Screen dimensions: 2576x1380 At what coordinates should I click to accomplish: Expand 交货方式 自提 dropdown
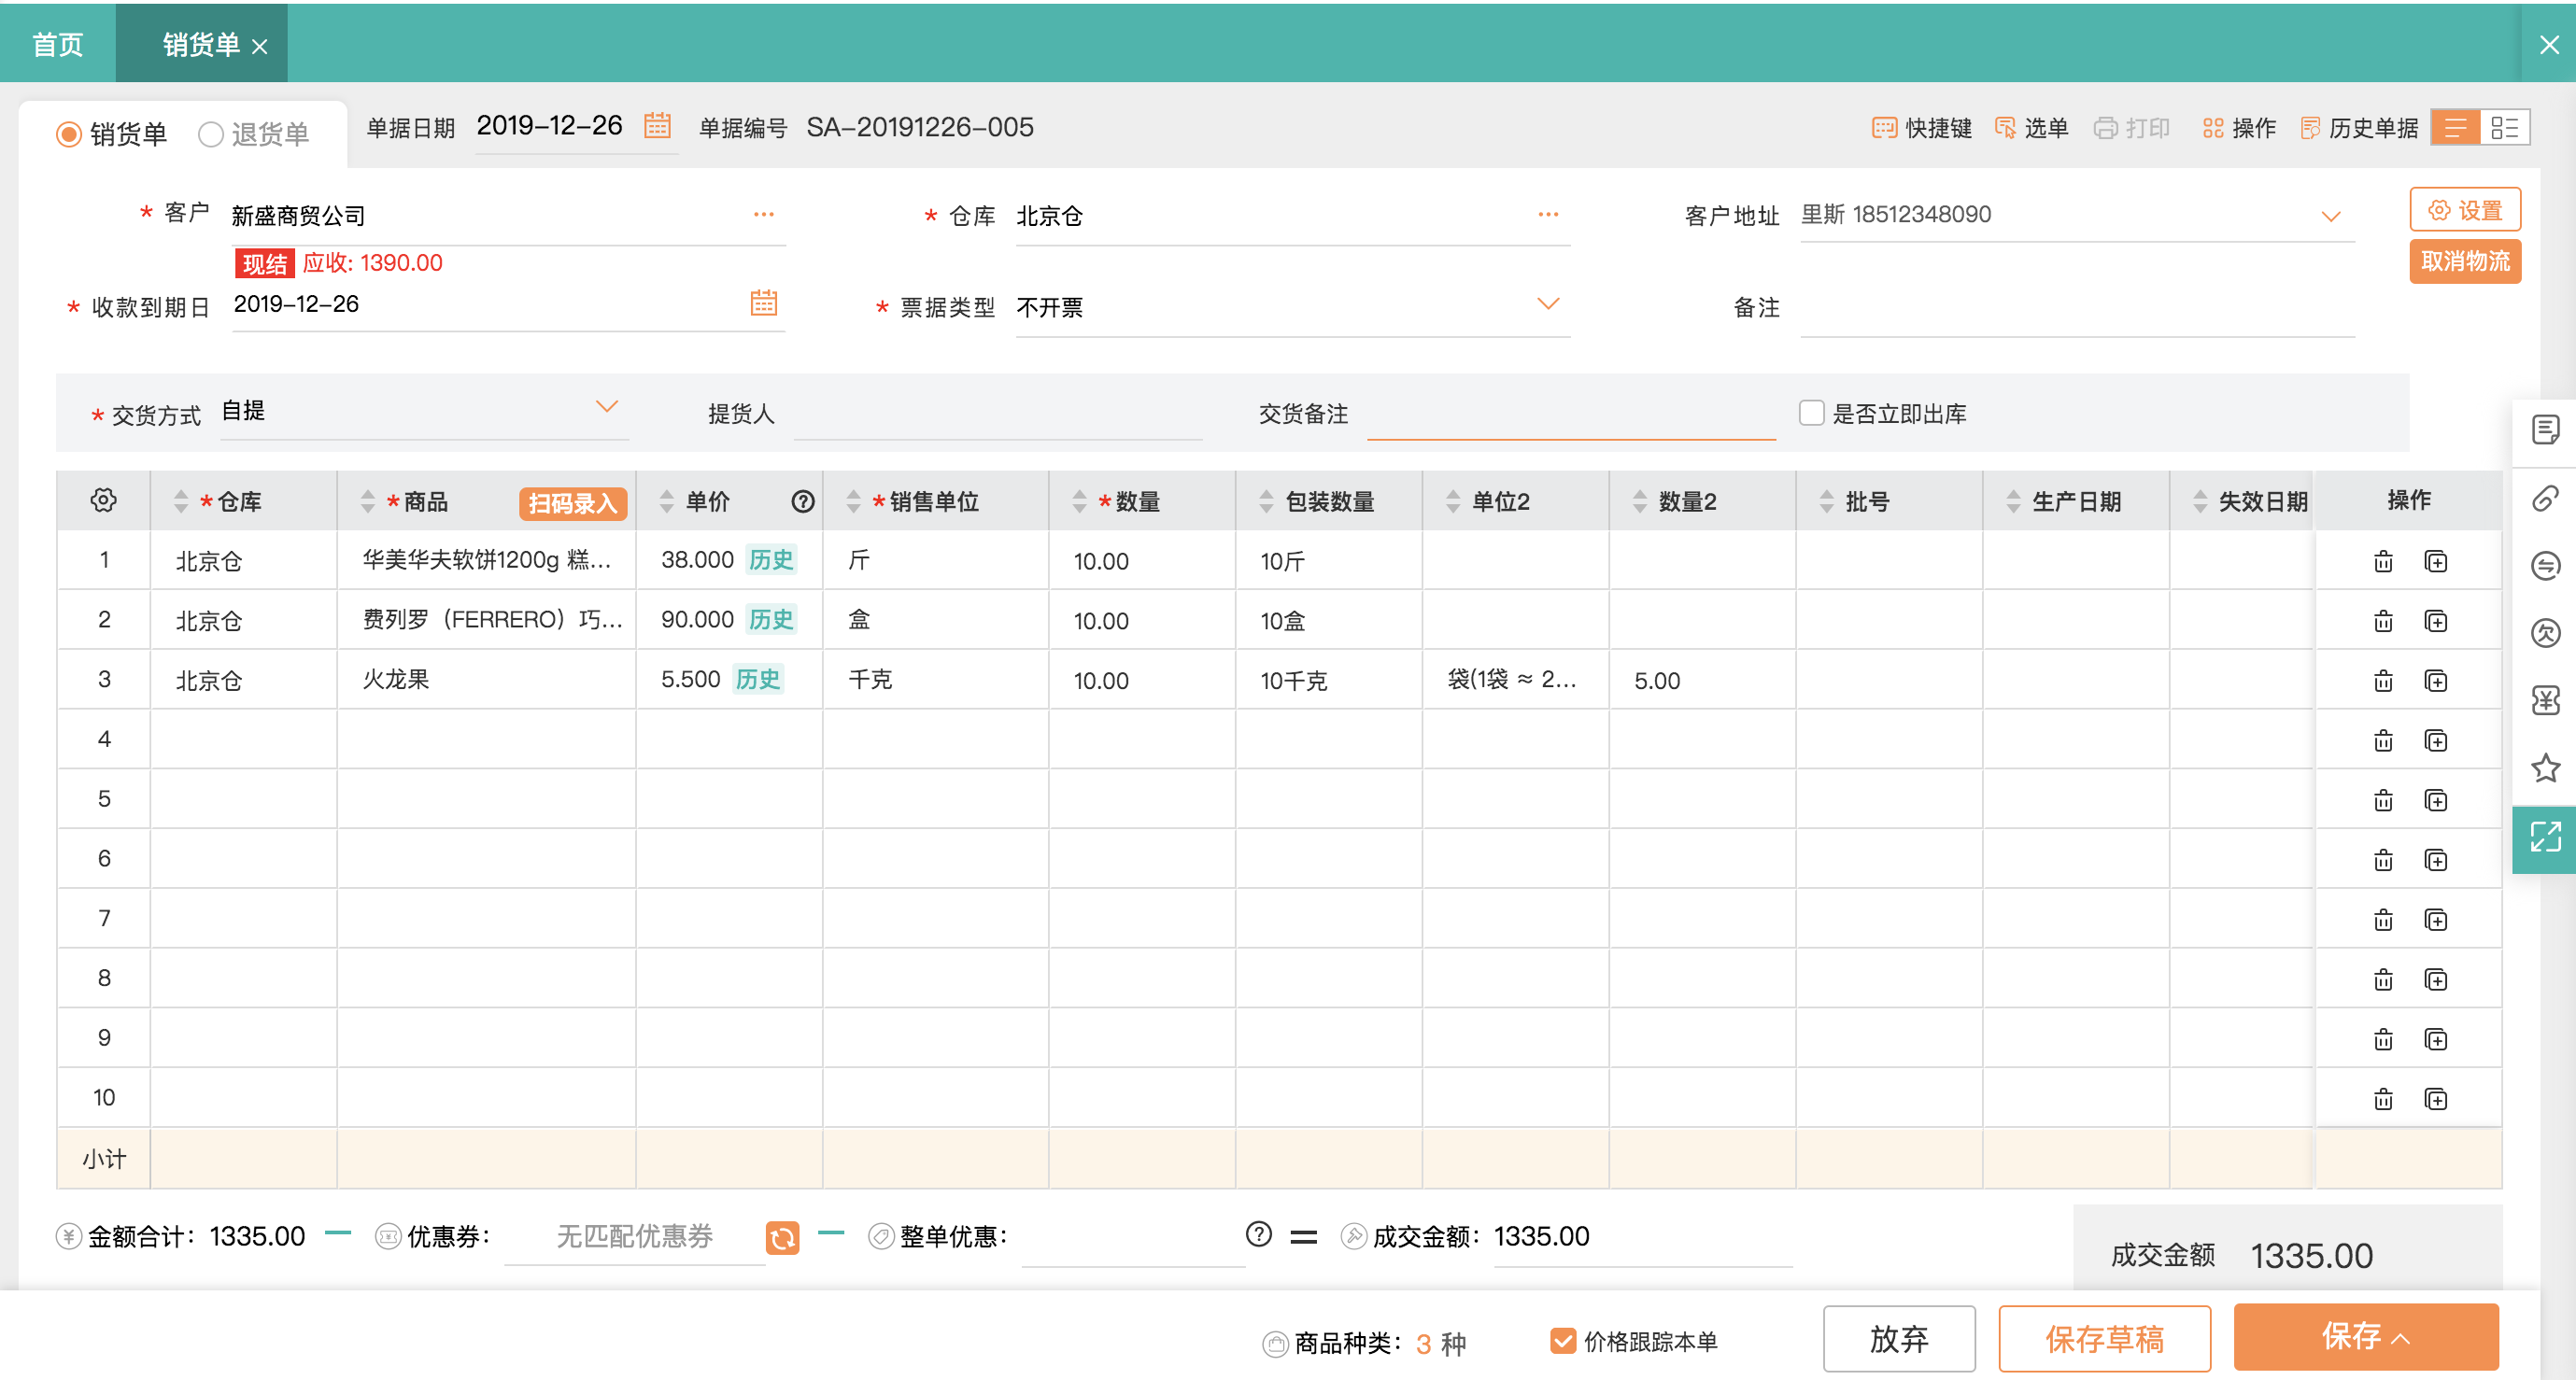coord(608,413)
